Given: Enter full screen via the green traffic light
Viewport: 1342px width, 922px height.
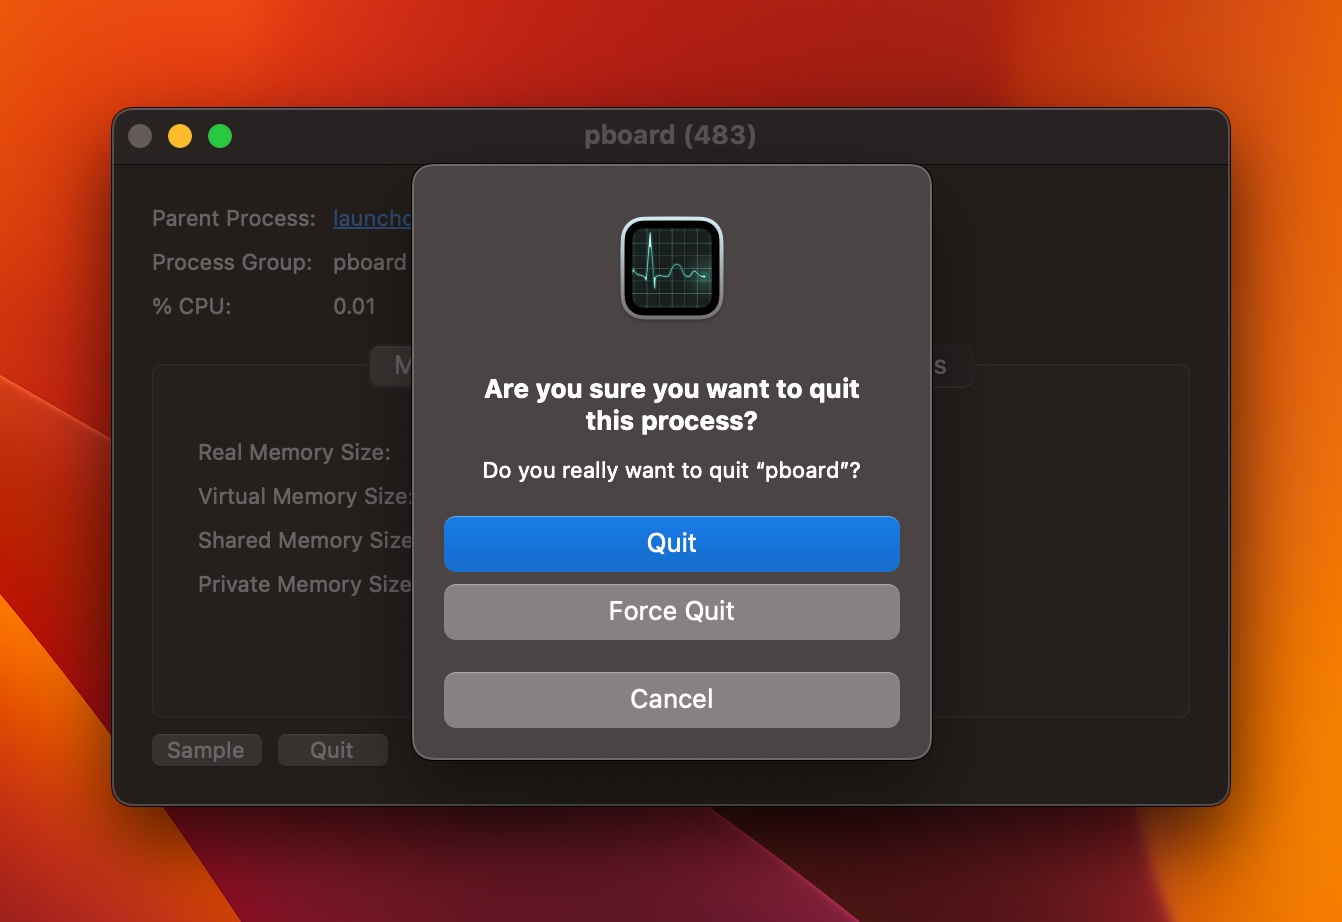Looking at the screenshot, I should 220,135.
